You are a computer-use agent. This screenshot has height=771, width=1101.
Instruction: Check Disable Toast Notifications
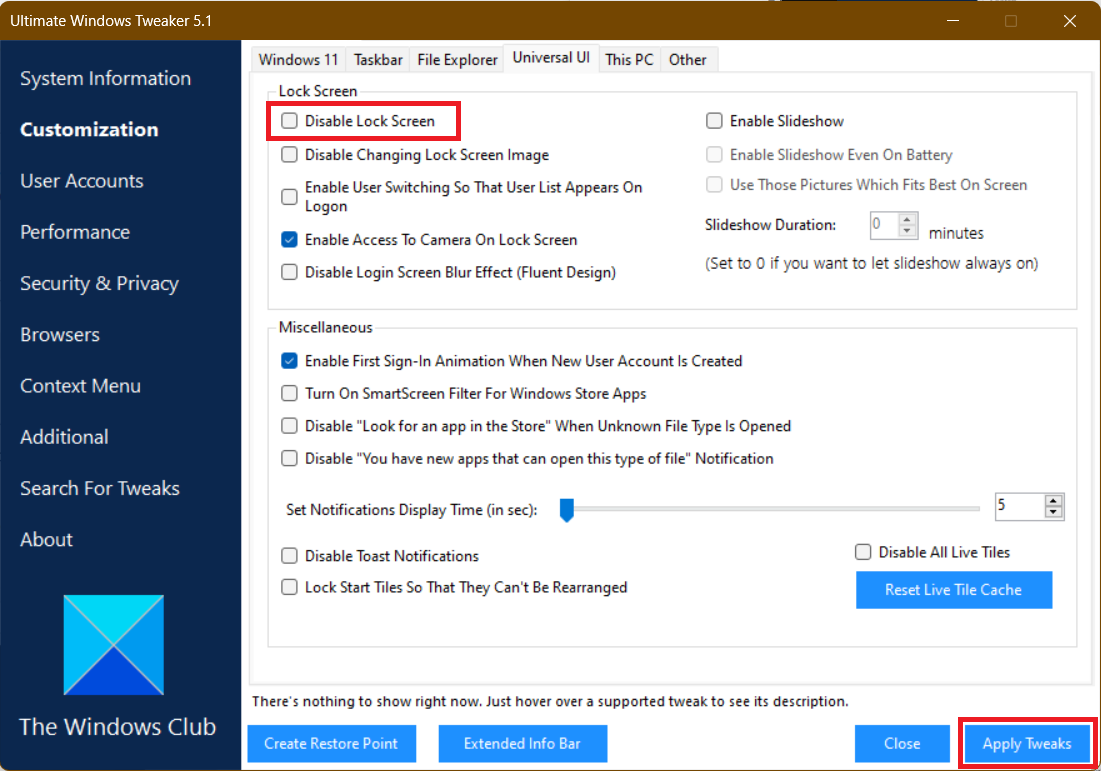click(289, 555)
